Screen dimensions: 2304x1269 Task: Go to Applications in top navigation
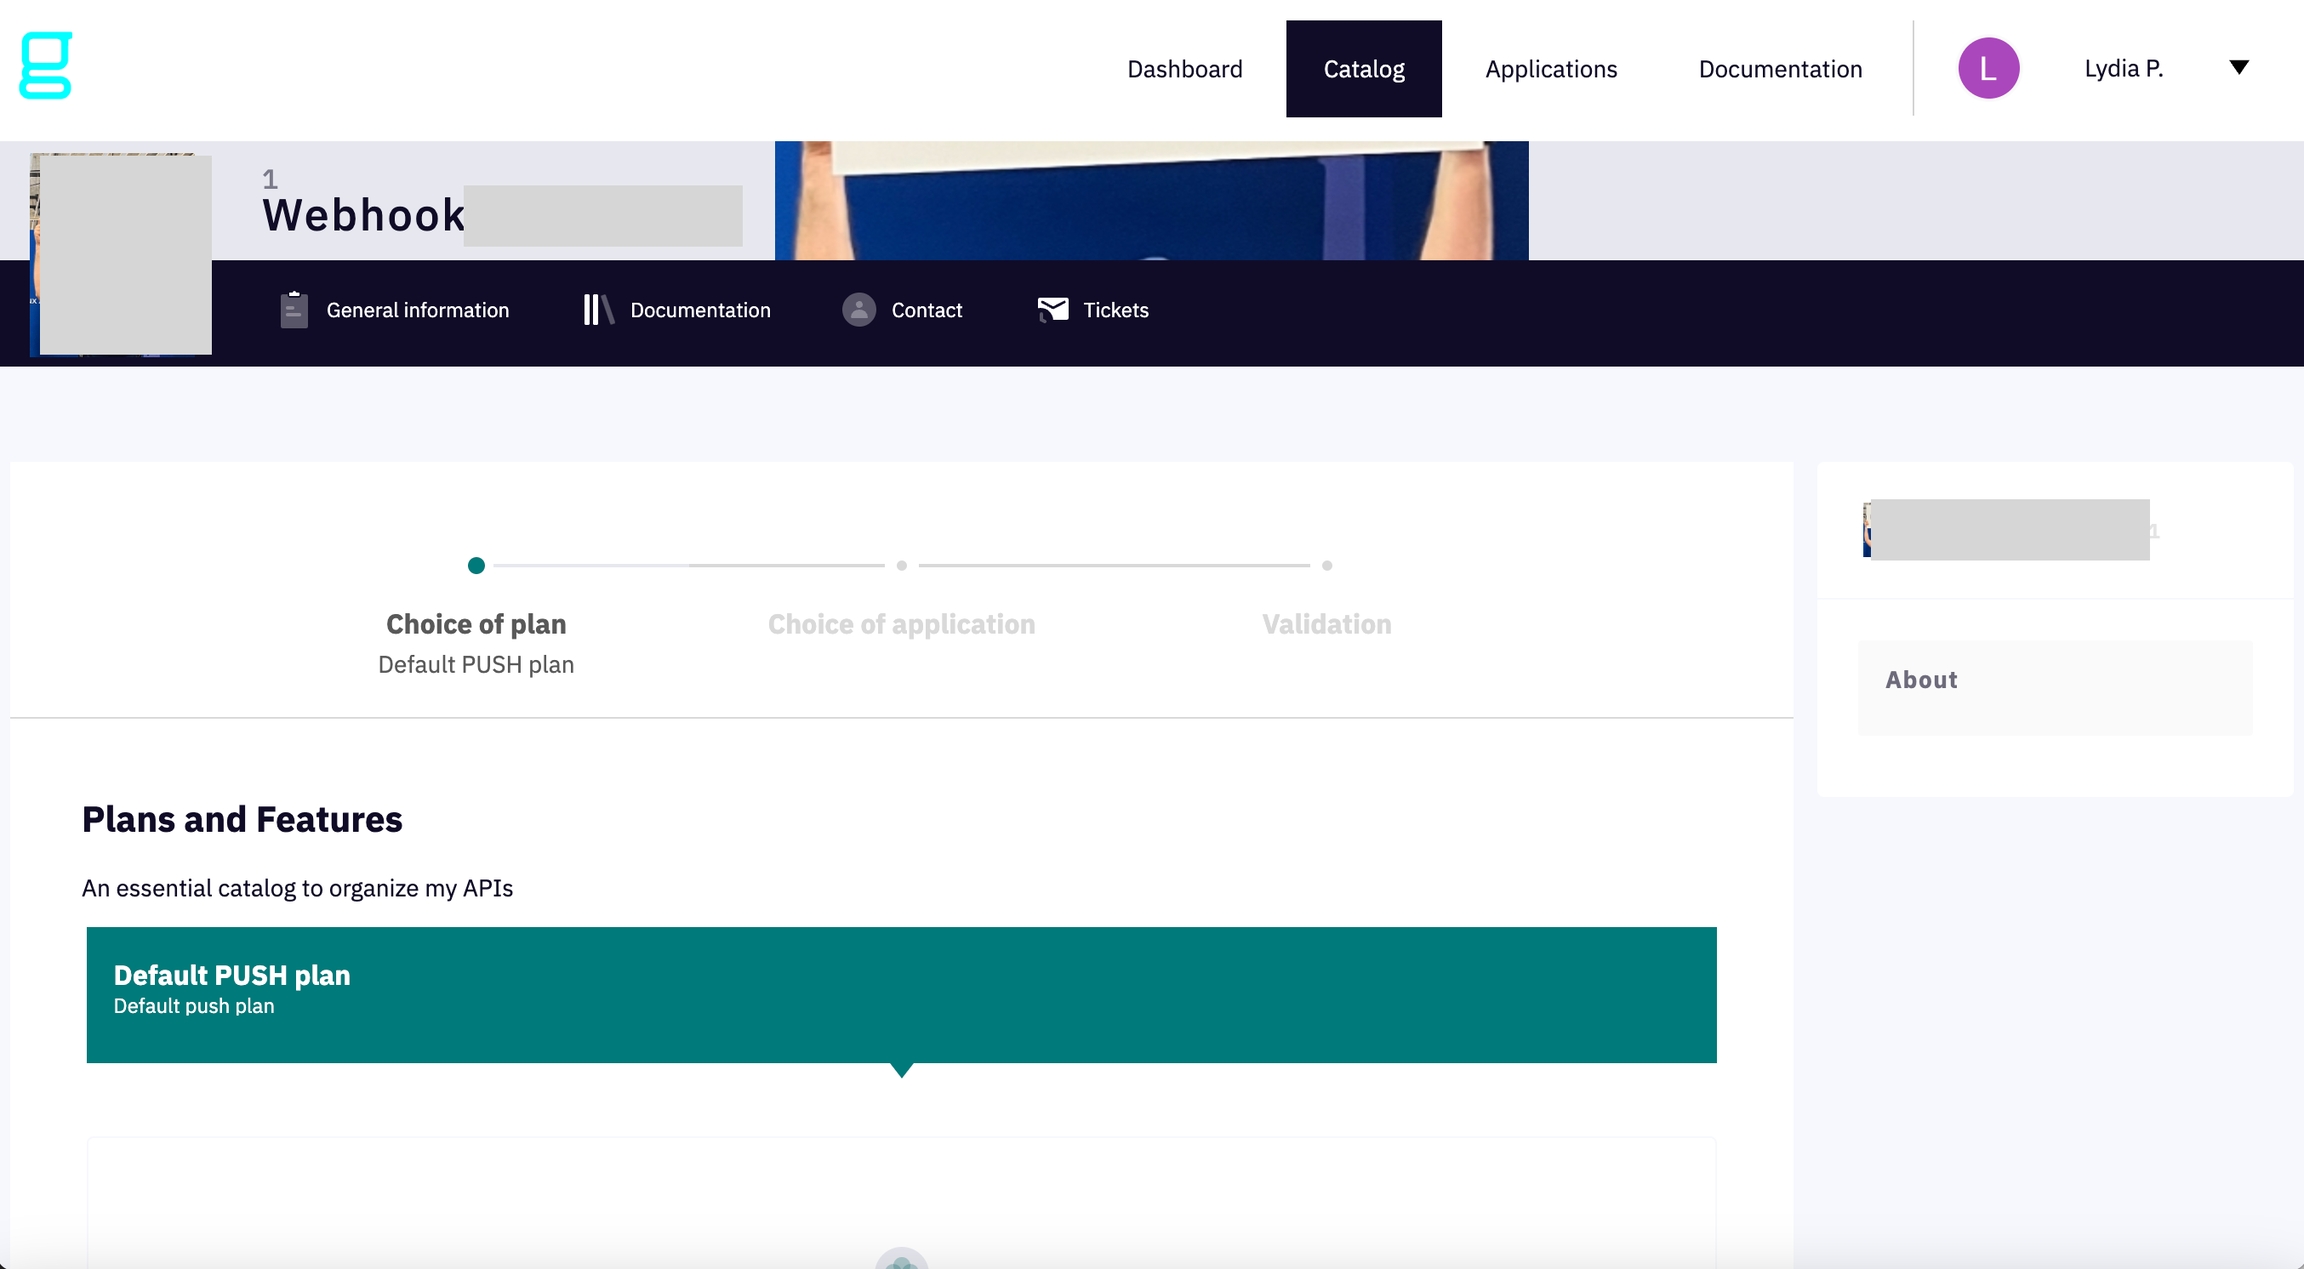click(1550, 69)
